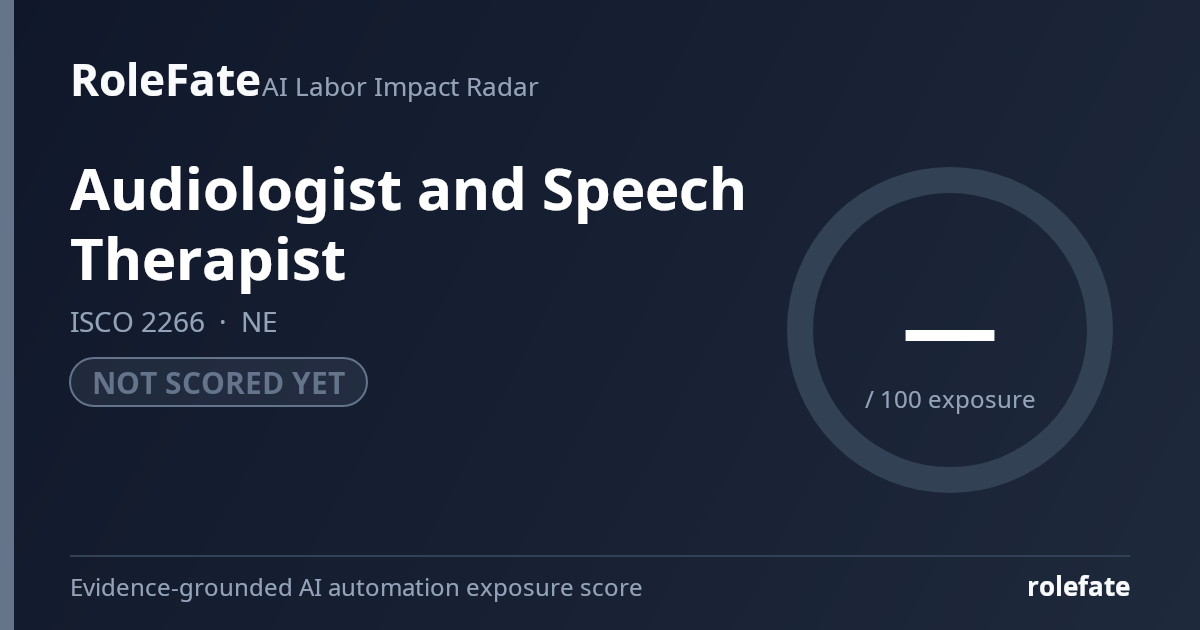
Task: Click the Evidence-grounded AI automation footer text
Action: pos(356,588)
